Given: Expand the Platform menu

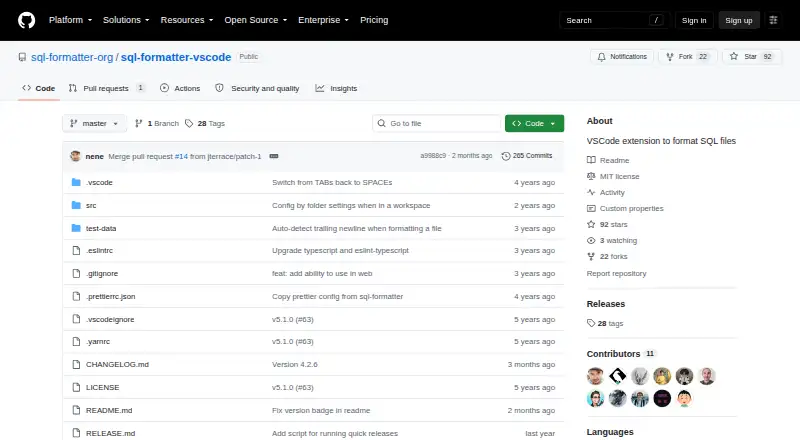Looking at the screenshot, I should pyautogui.click(x=70, y=20).
